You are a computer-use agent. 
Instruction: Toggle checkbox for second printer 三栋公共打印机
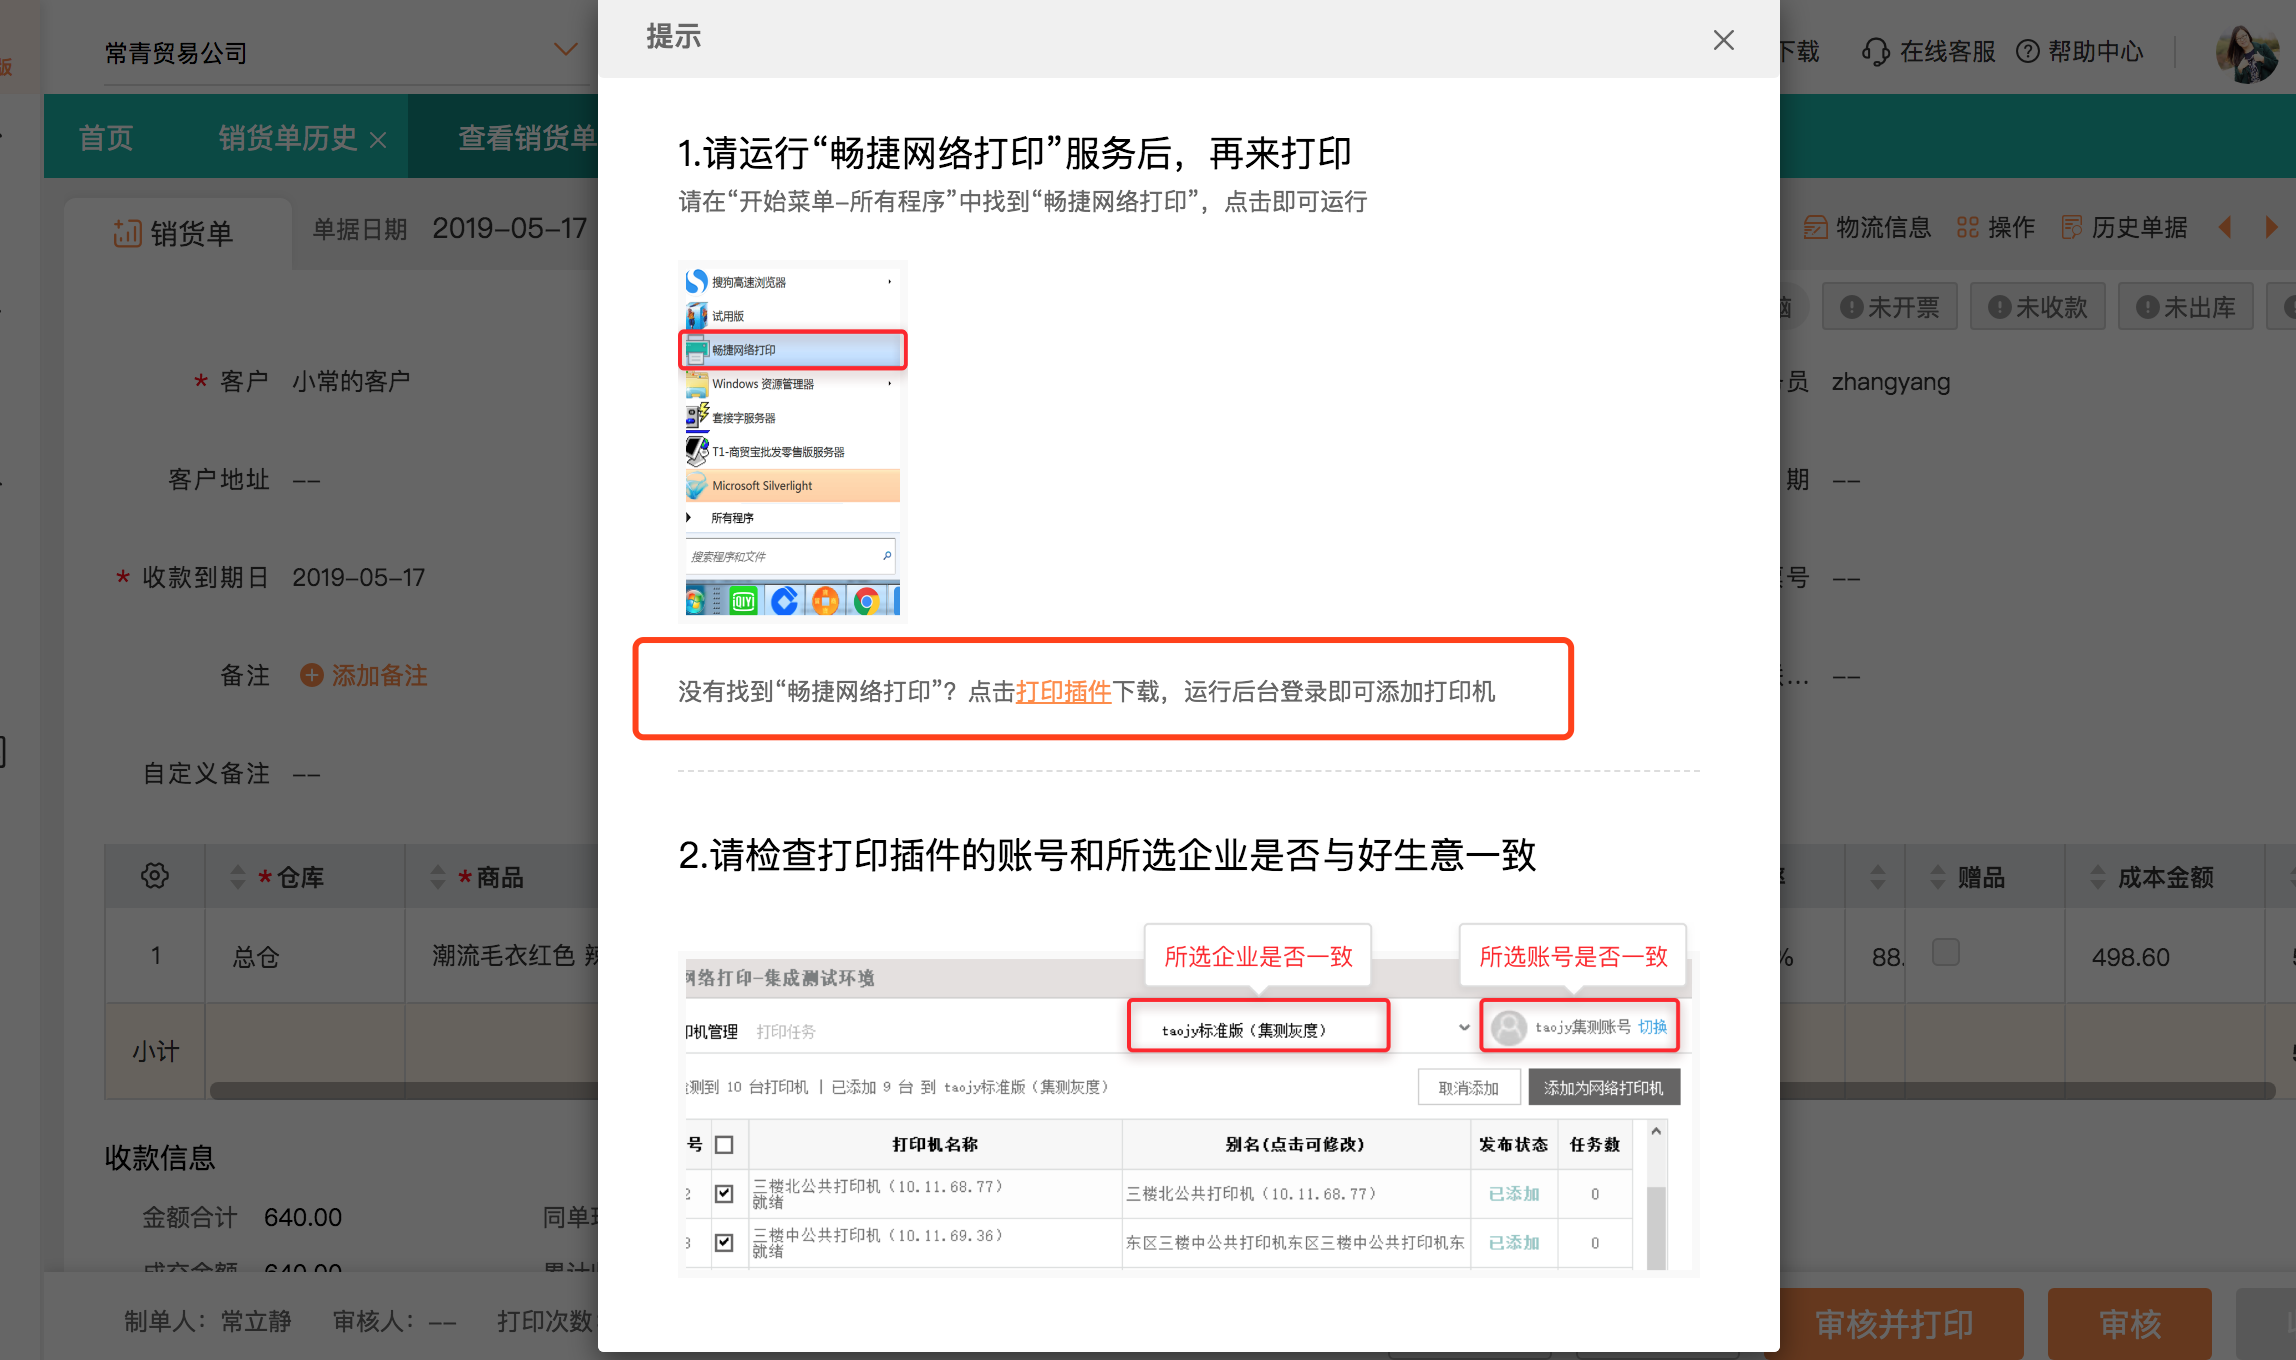(x=724, y=1239)
